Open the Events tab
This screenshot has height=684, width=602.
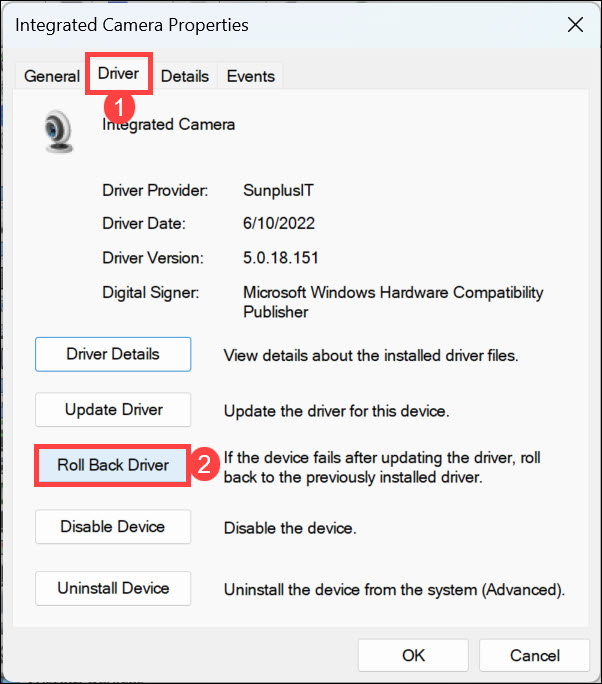(x=250, y=76)
